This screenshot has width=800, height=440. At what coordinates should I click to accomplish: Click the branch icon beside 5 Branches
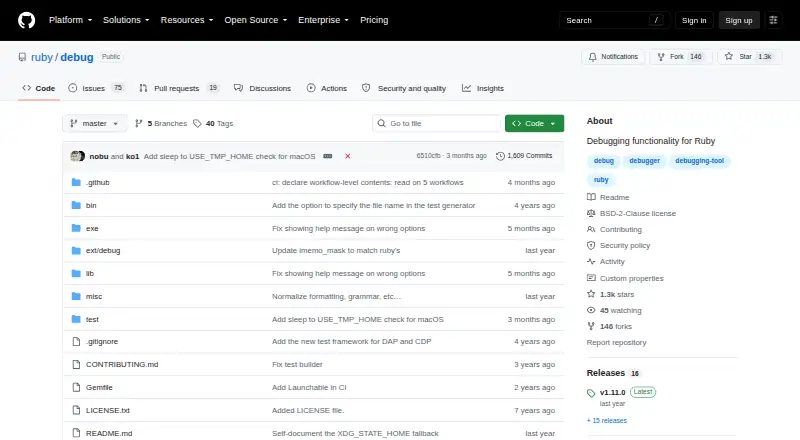138,124
